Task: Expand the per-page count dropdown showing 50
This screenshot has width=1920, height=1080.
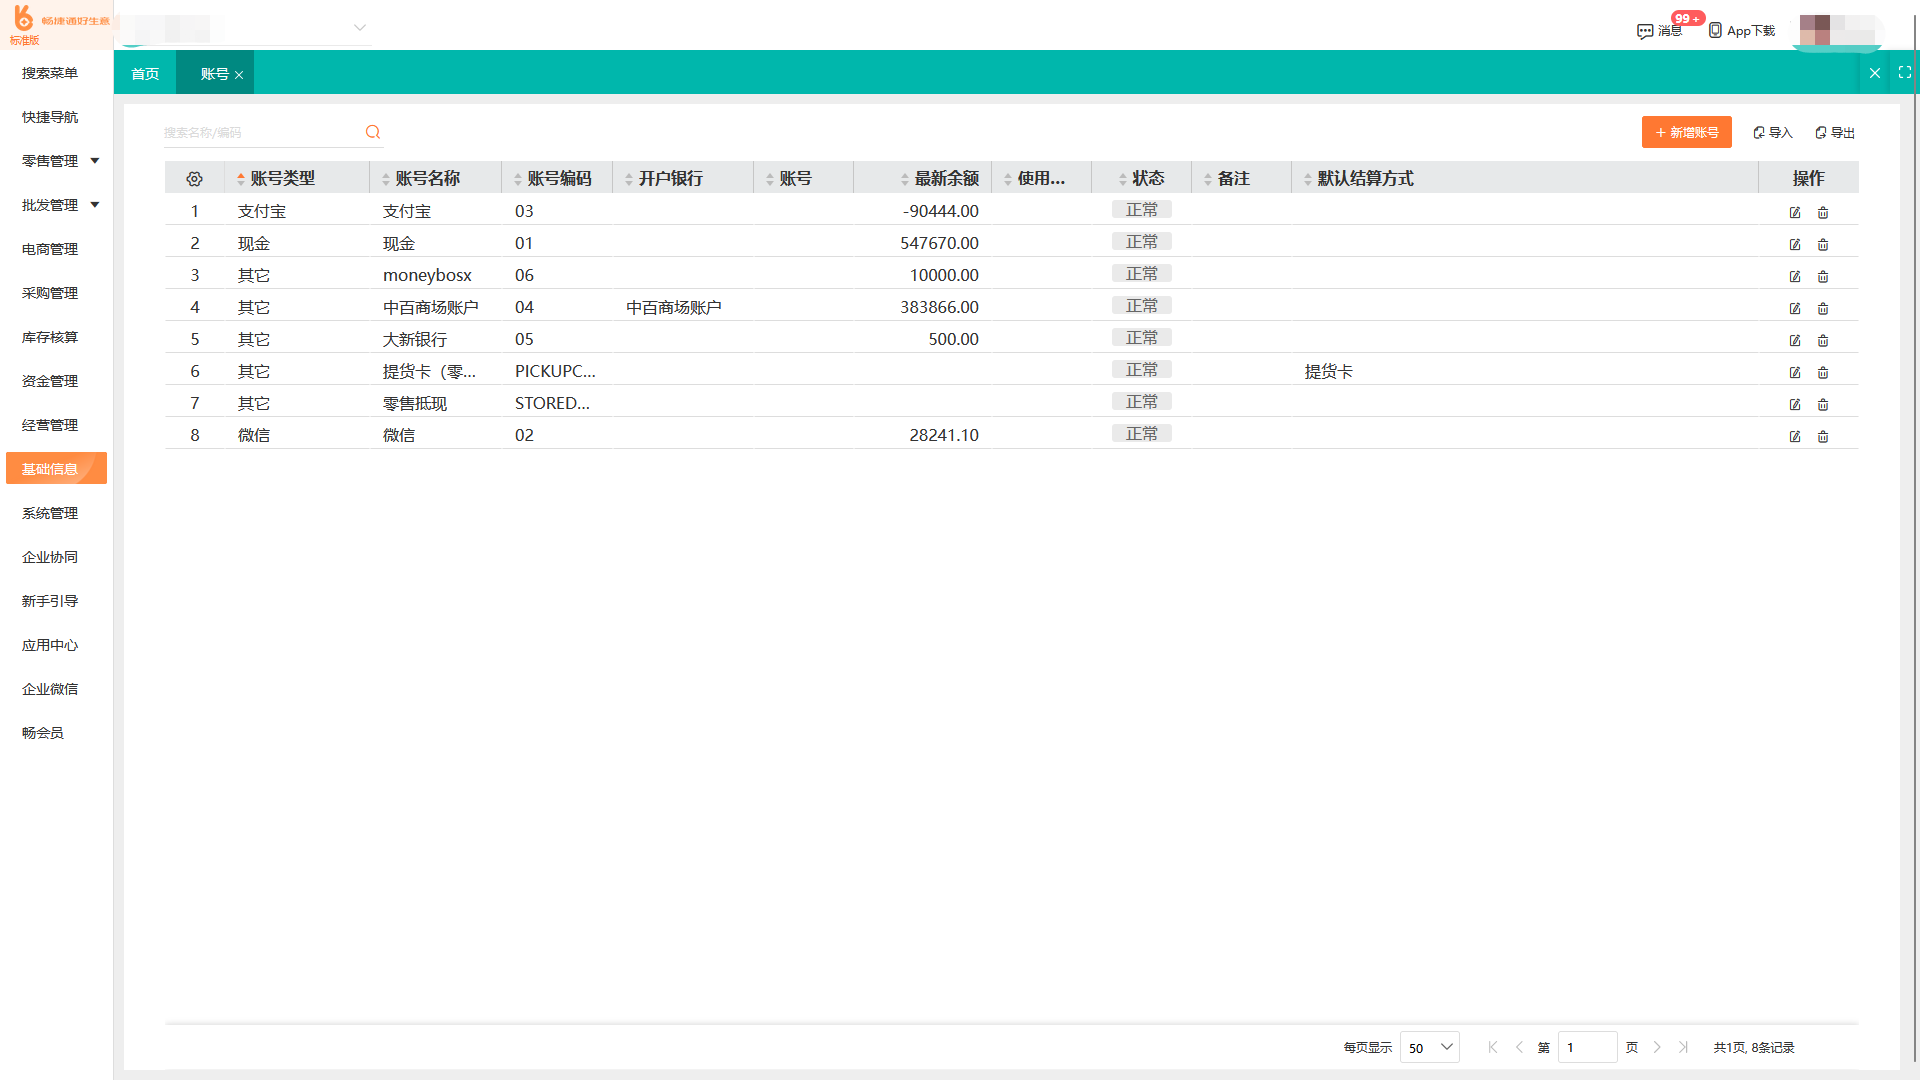Action: 1428,1047
